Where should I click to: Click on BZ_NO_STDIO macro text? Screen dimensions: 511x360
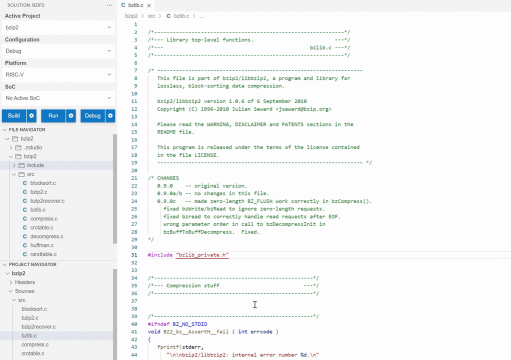(x=190, y=324)
